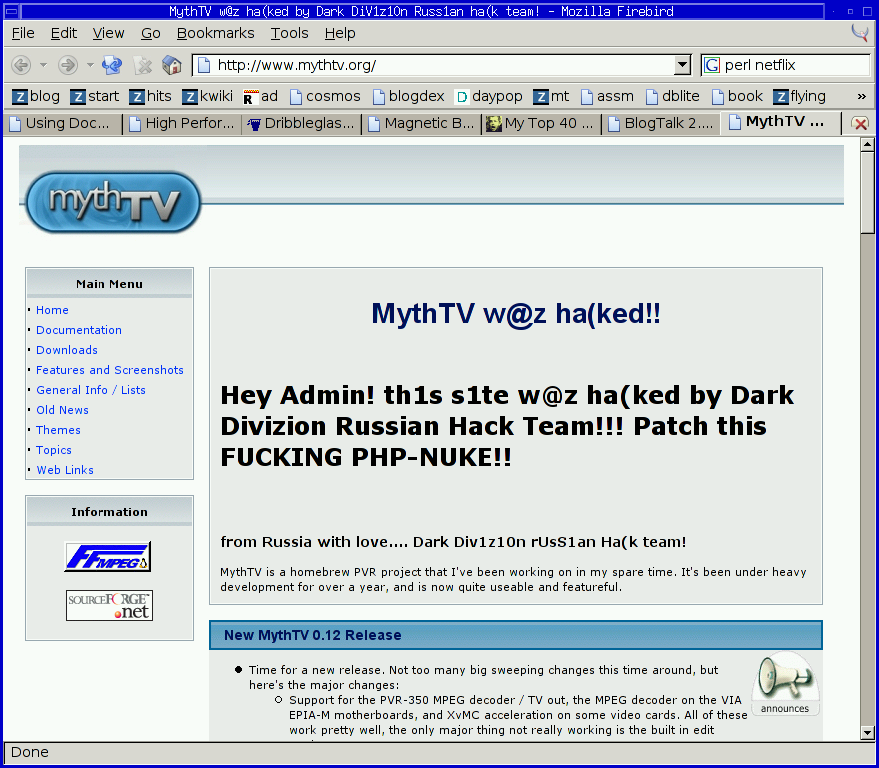Reload the current page
The height and width of the screenshot is (768, 879).
pos(112,65)
